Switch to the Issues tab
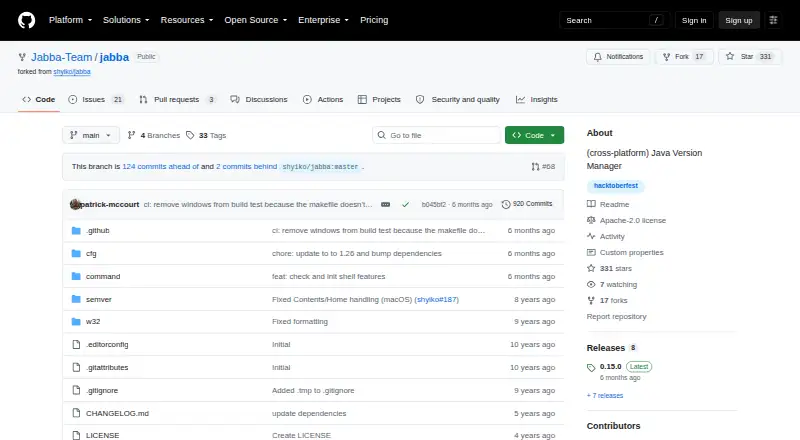800x440 pixels. click(x=96, y=100)
